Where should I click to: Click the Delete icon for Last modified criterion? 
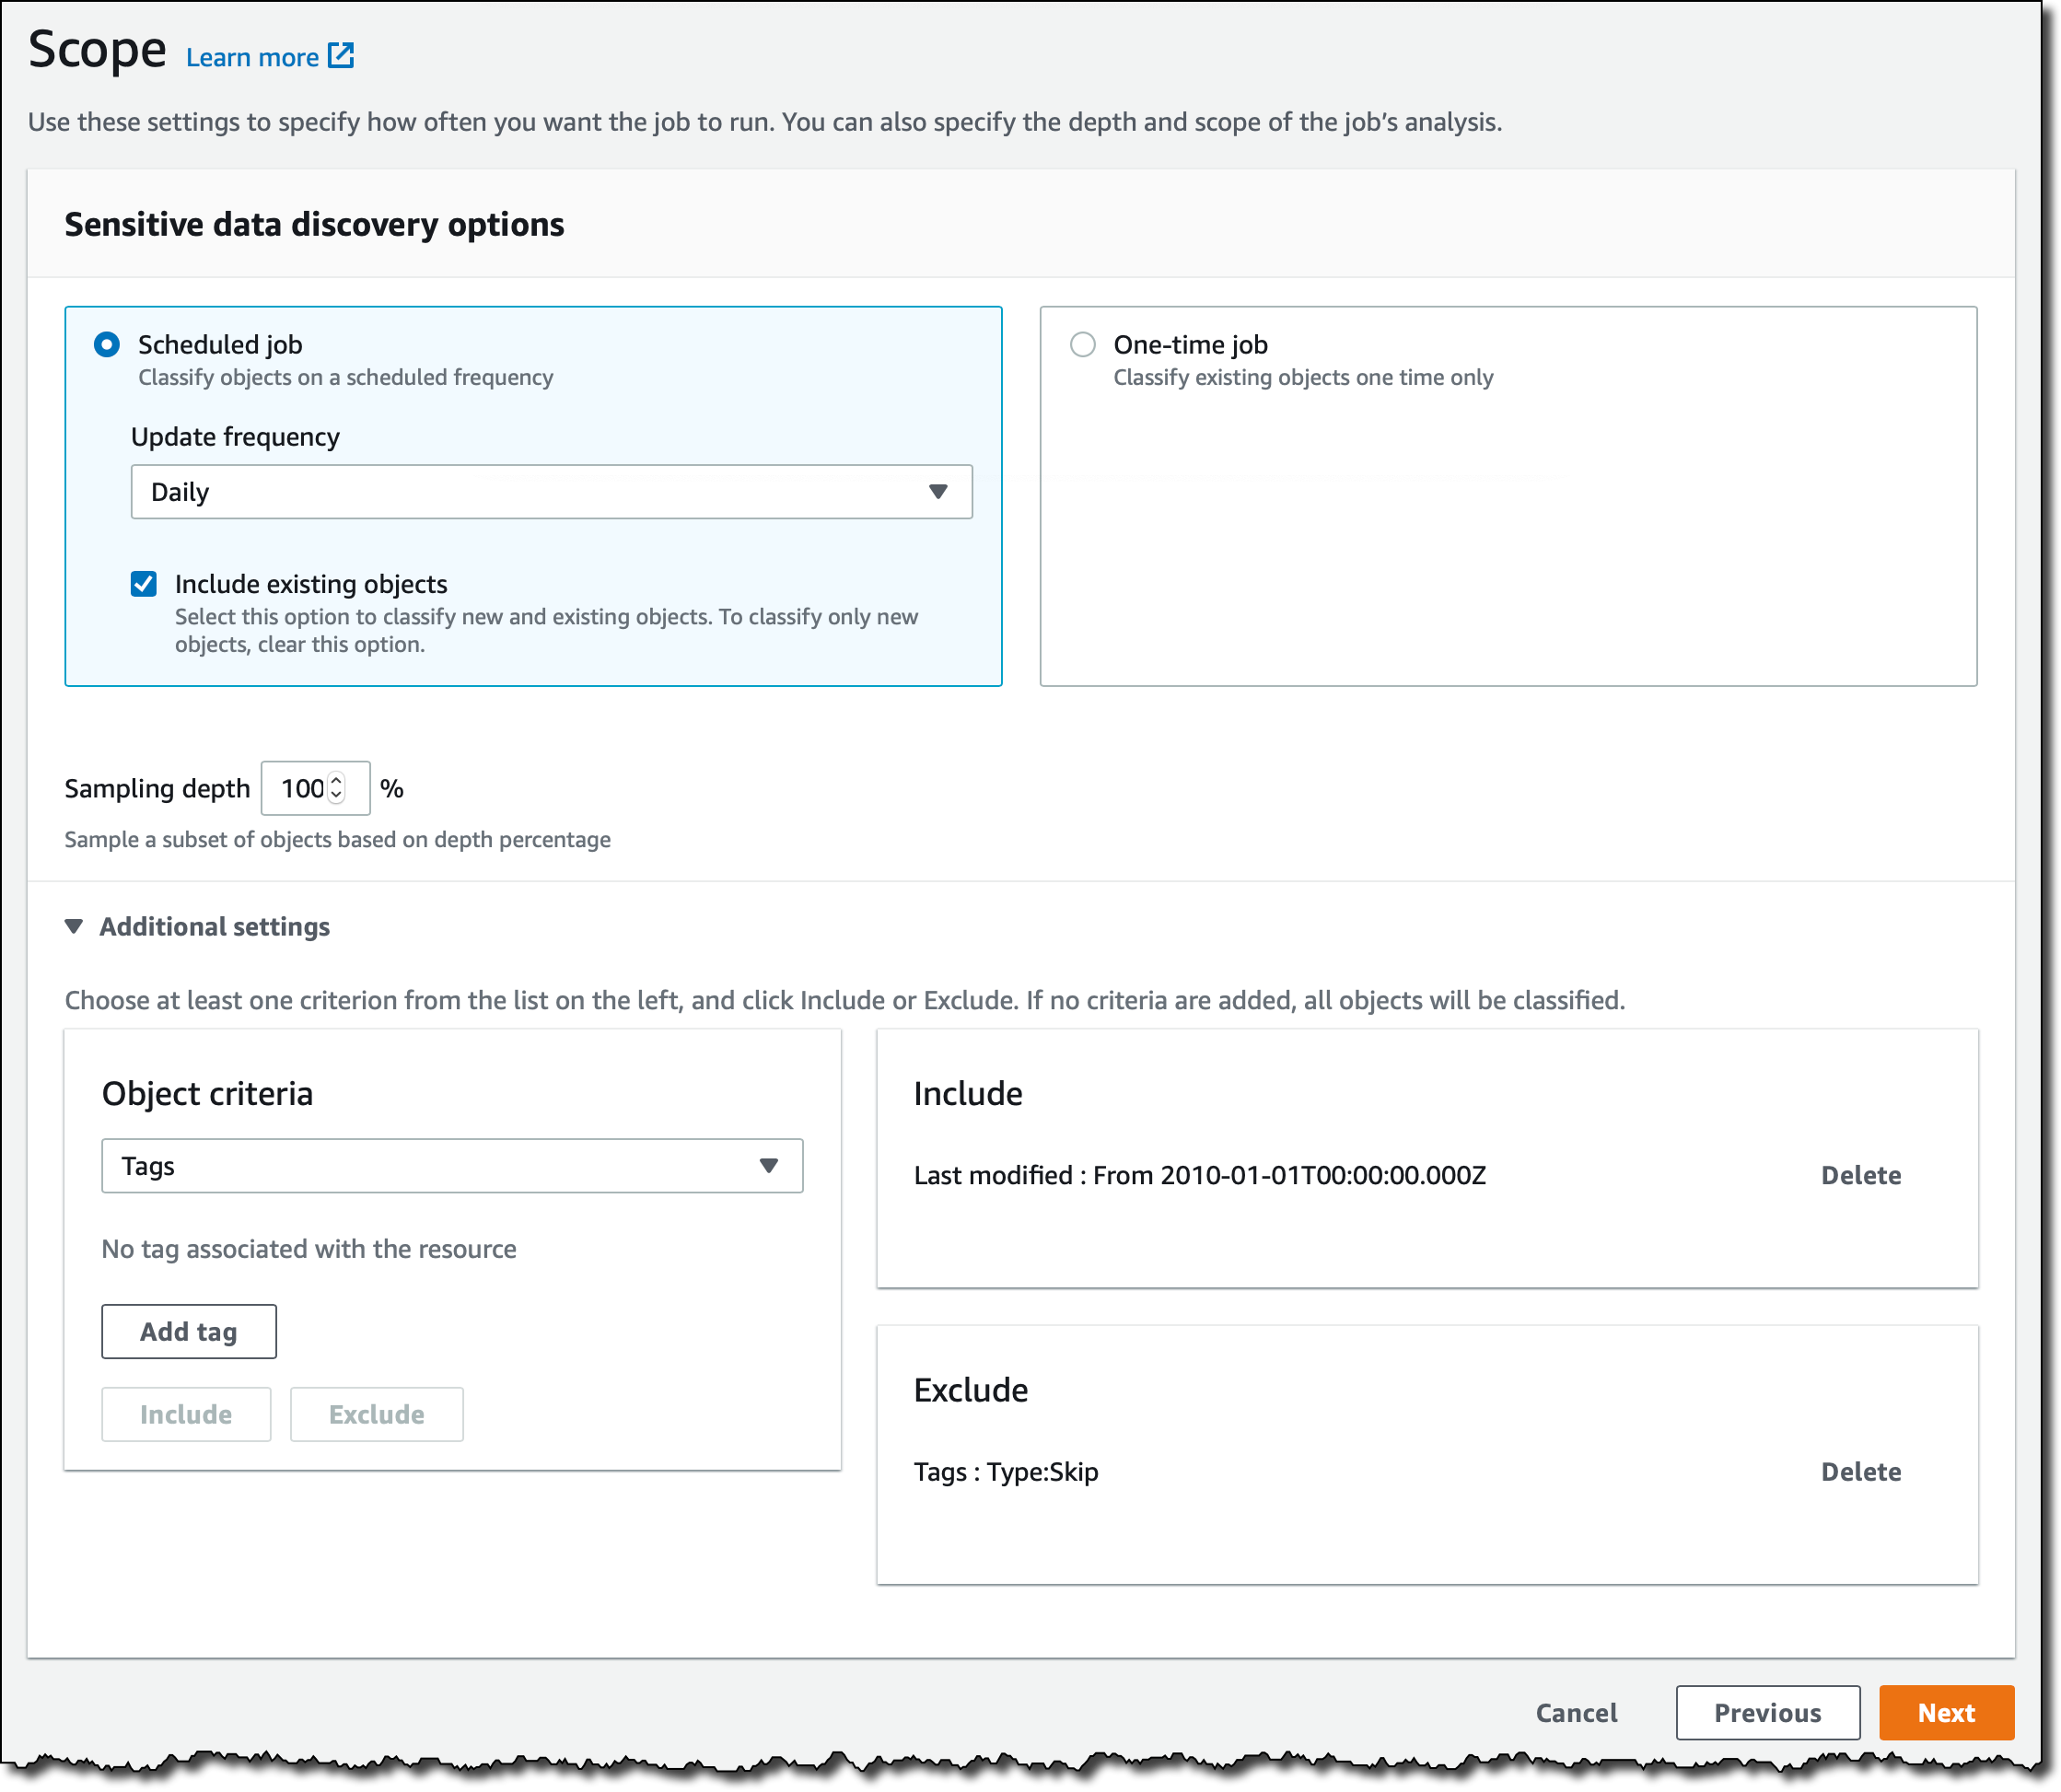1861,1172
